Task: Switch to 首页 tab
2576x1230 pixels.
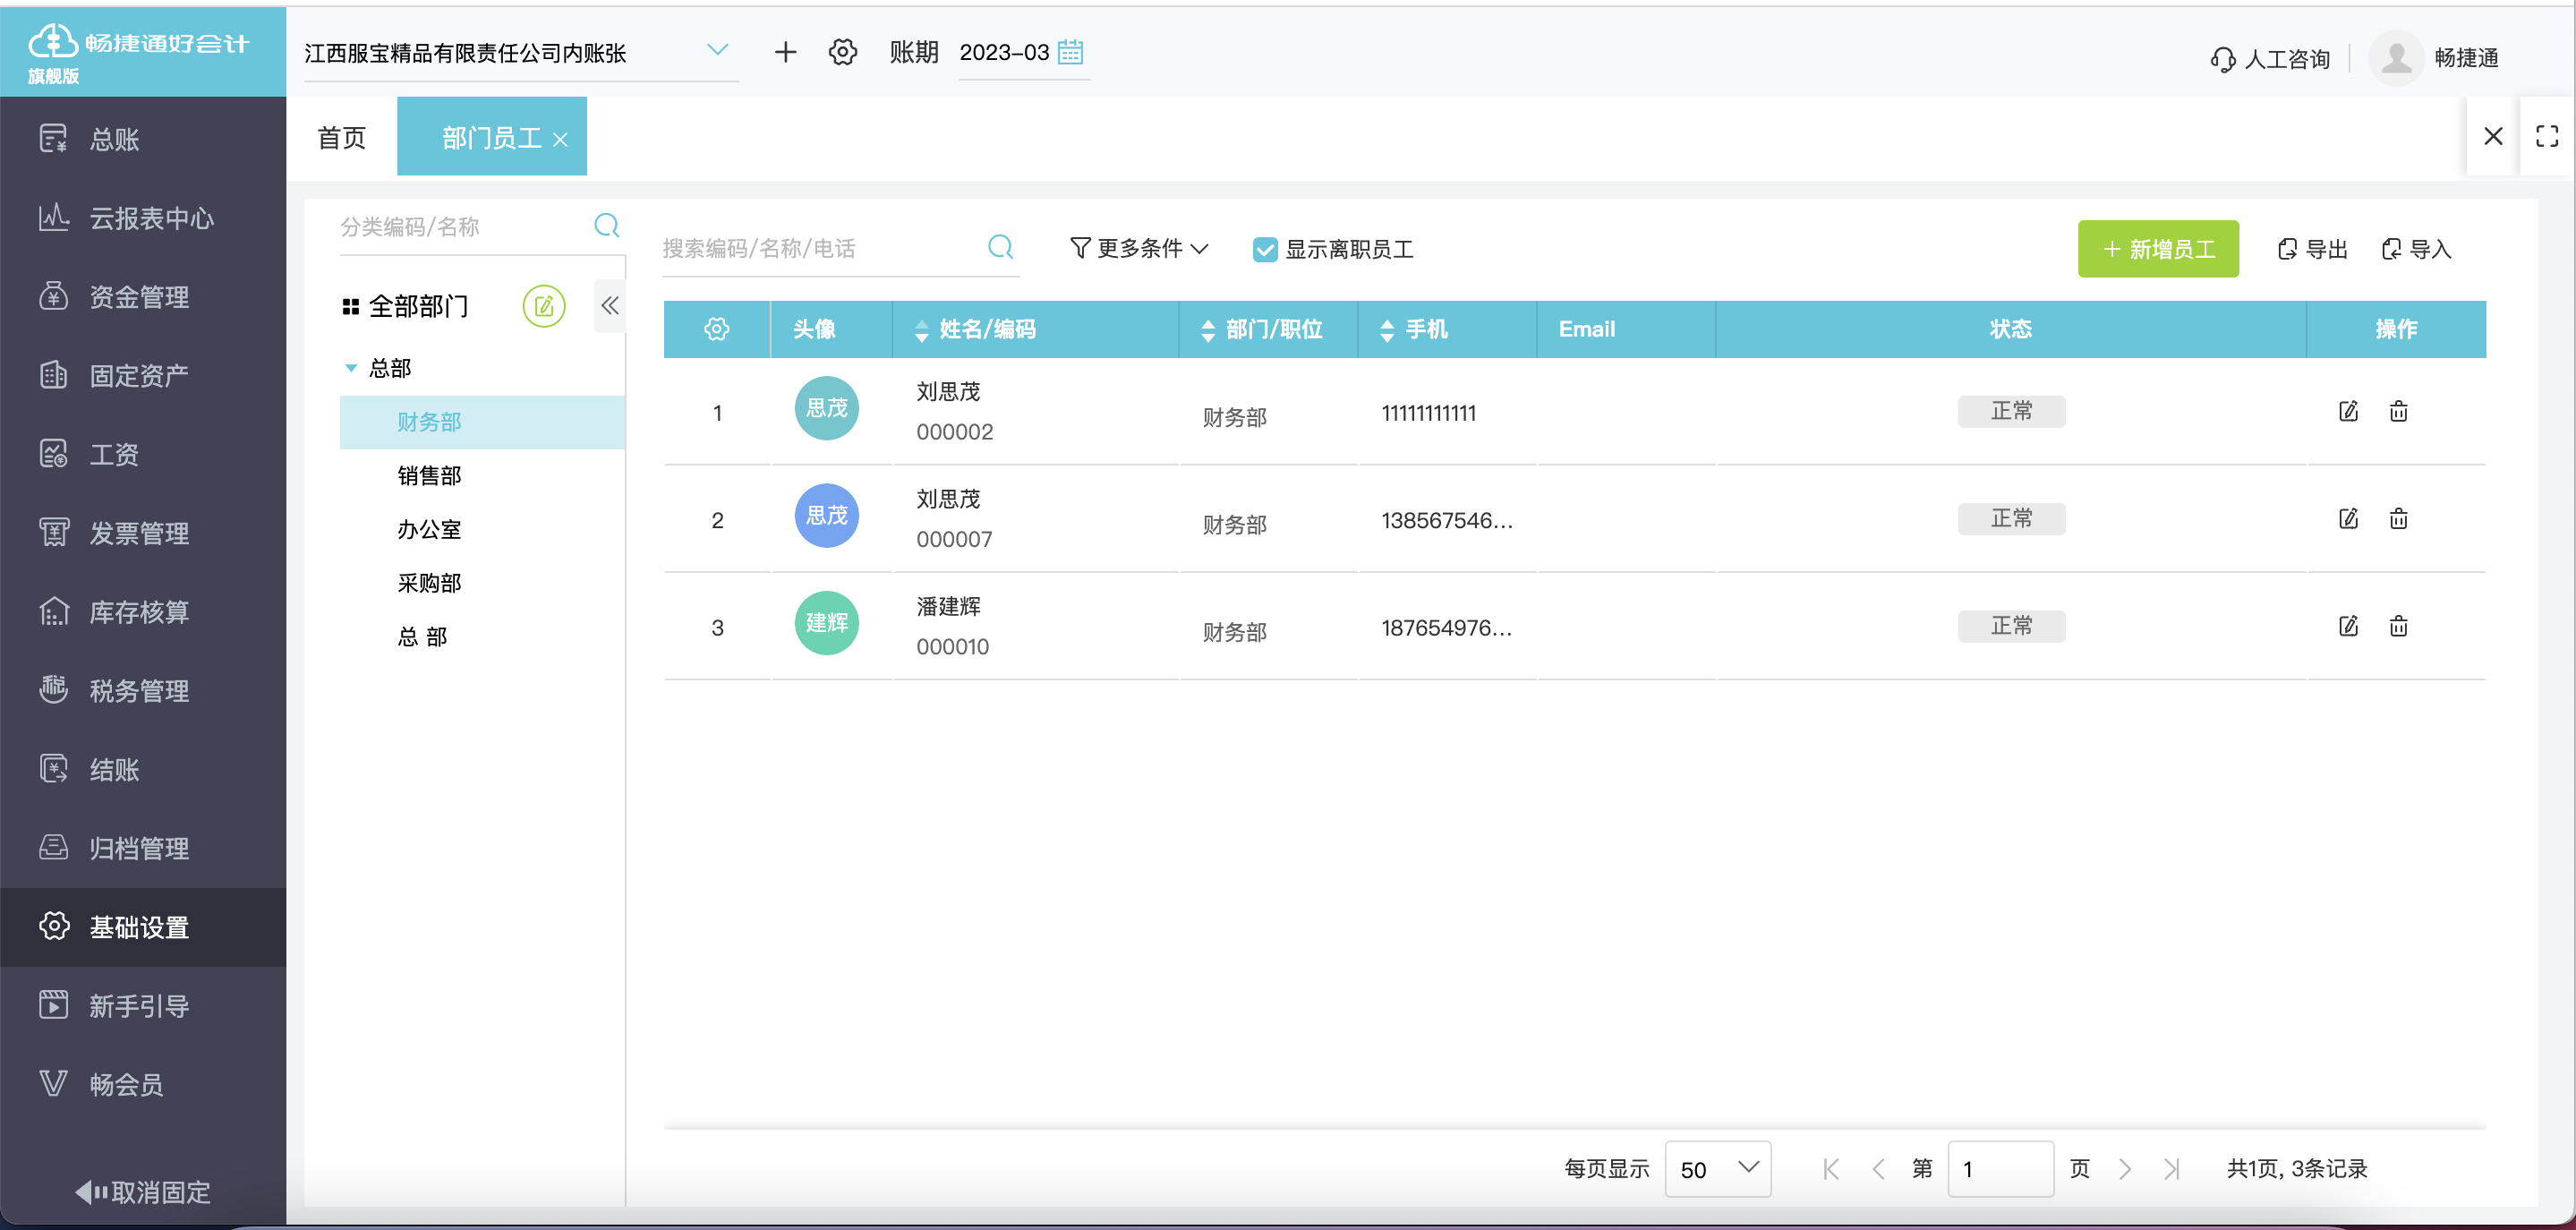Action: (340, 138)
